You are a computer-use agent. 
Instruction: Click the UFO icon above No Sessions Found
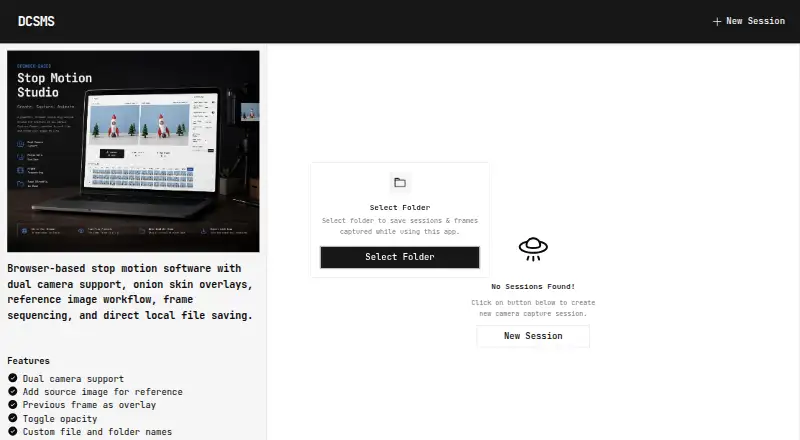pos(533,249)
